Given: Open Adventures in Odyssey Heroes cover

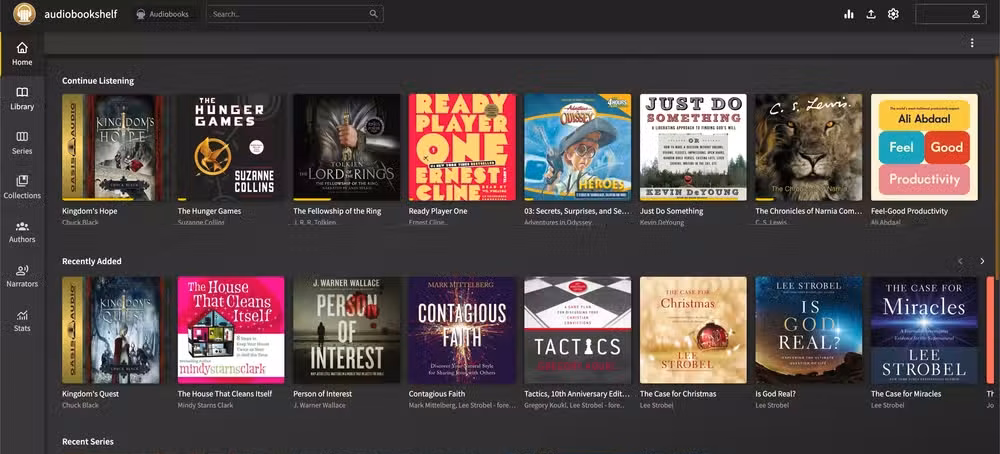Looking at the screenshot, I should (578, 147).
